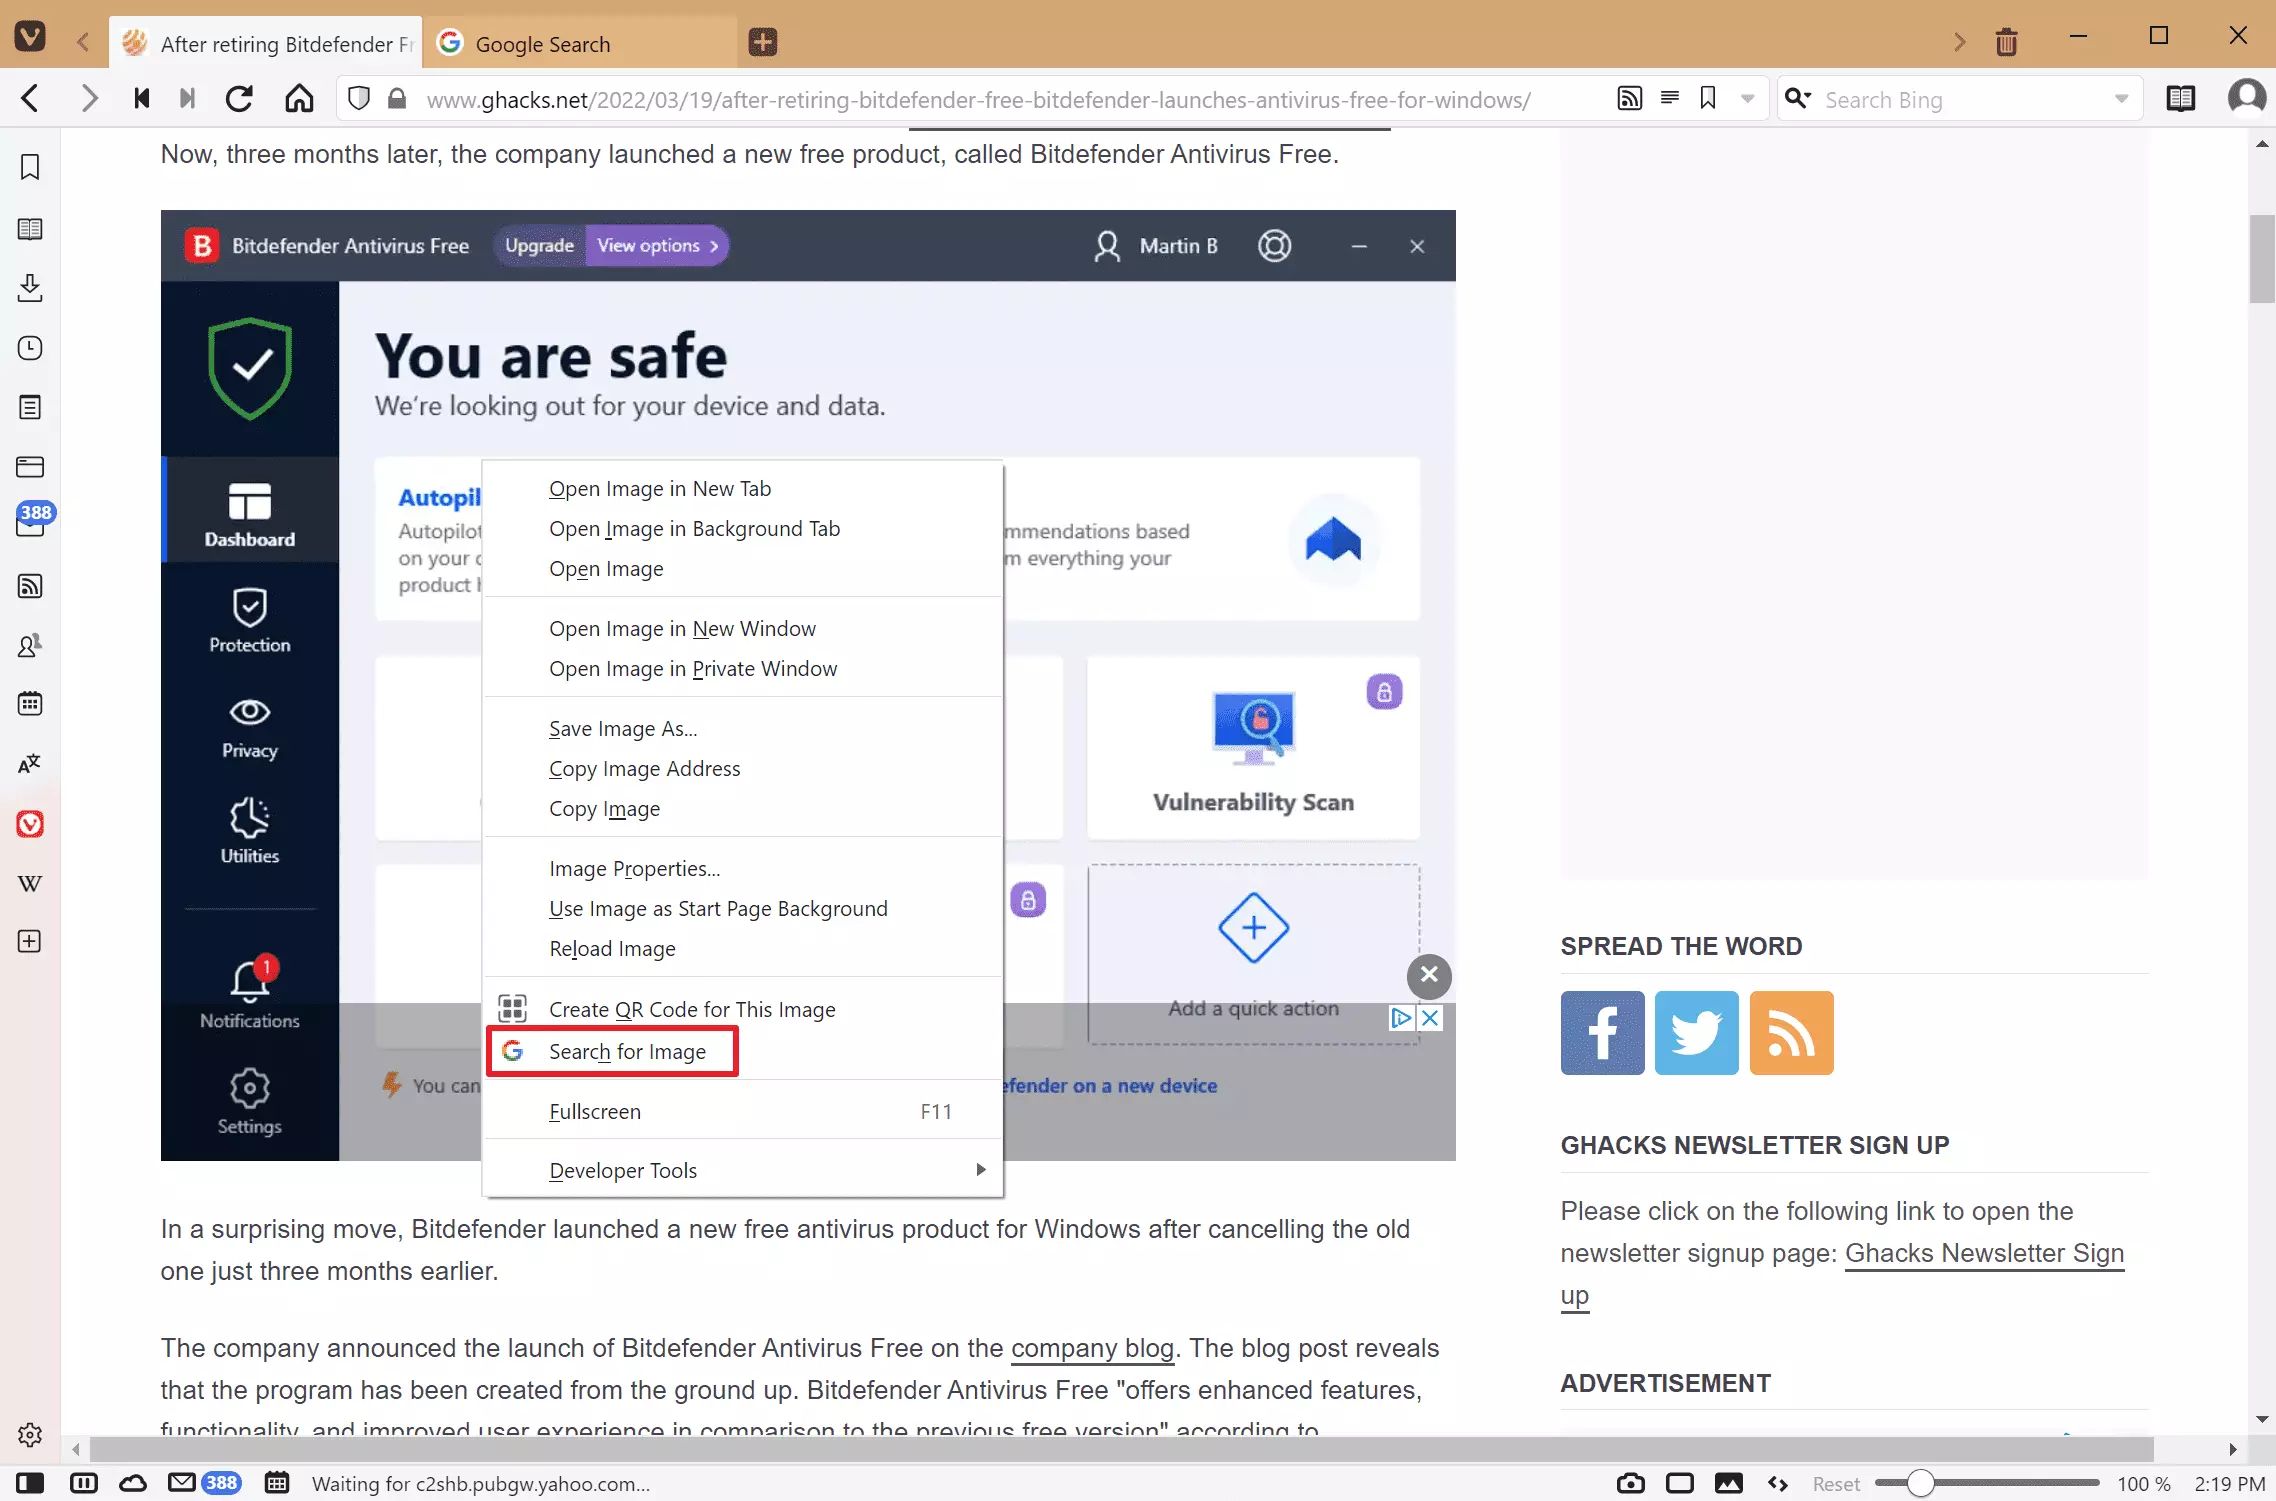Select the Add quick action plus icon
Viewport: 2276px width, 1501px height.
tap(1253, 928)
